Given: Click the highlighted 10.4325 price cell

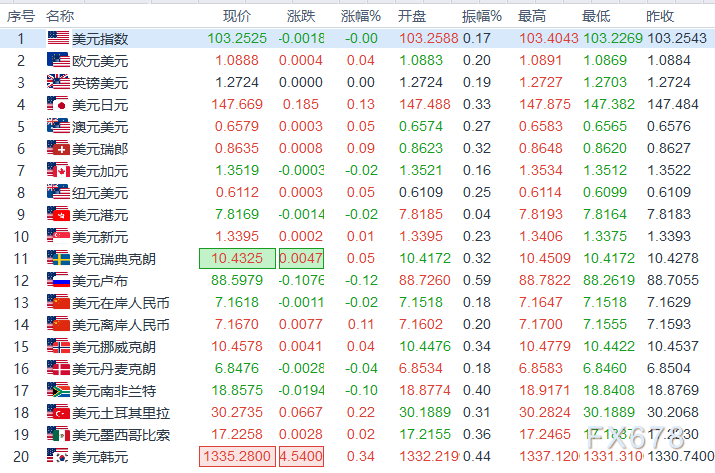Looking at the screenshot, I should click(237, 258).
